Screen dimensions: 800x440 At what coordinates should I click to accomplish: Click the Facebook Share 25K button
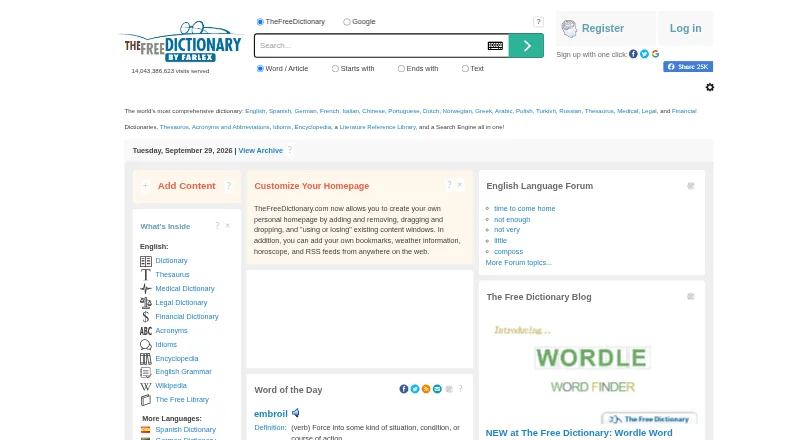coord(688,67)
